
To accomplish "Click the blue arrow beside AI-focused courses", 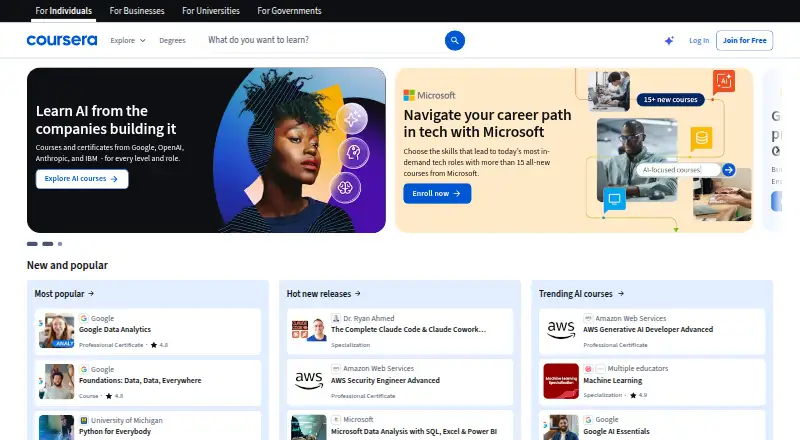I will [x=729, y=169].
